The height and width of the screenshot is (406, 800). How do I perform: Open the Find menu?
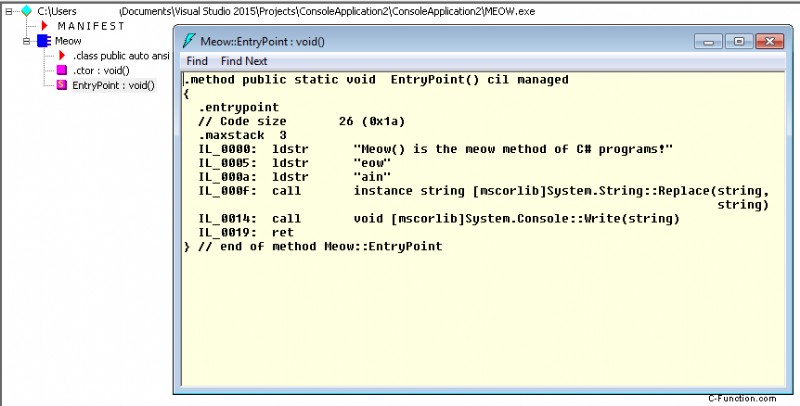tap(197, 61)
